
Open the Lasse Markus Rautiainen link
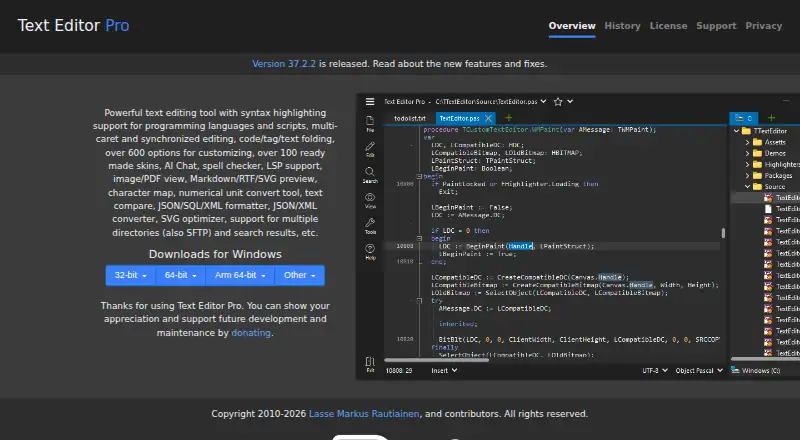(x=364, y=413)
